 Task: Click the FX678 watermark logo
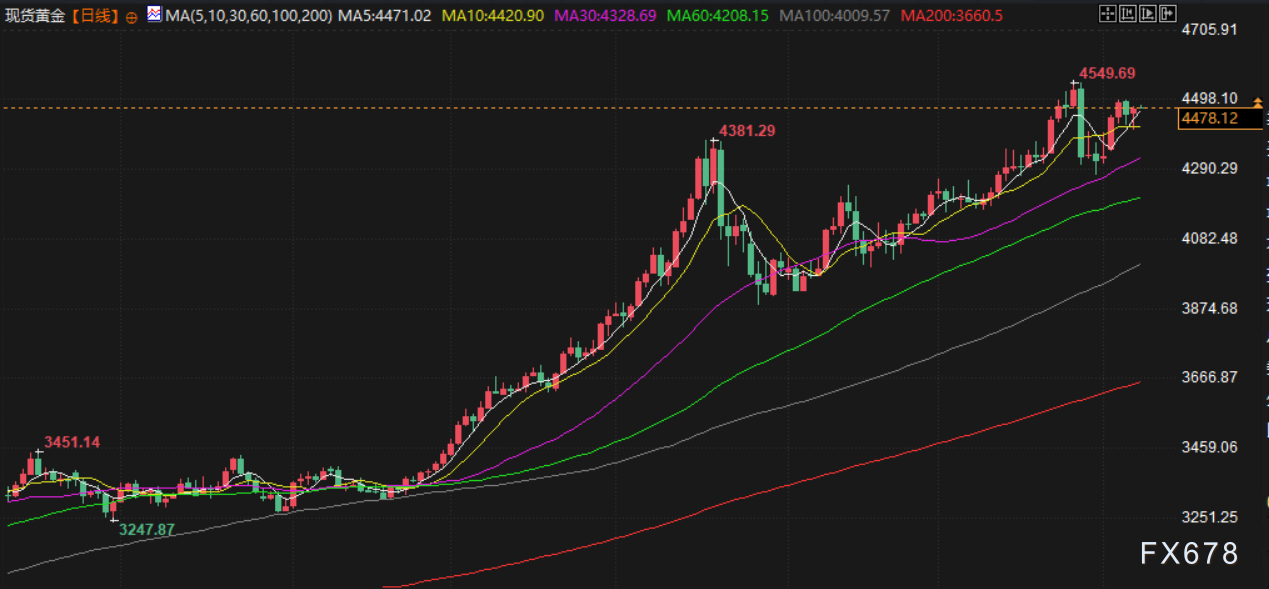[1191, 553]
